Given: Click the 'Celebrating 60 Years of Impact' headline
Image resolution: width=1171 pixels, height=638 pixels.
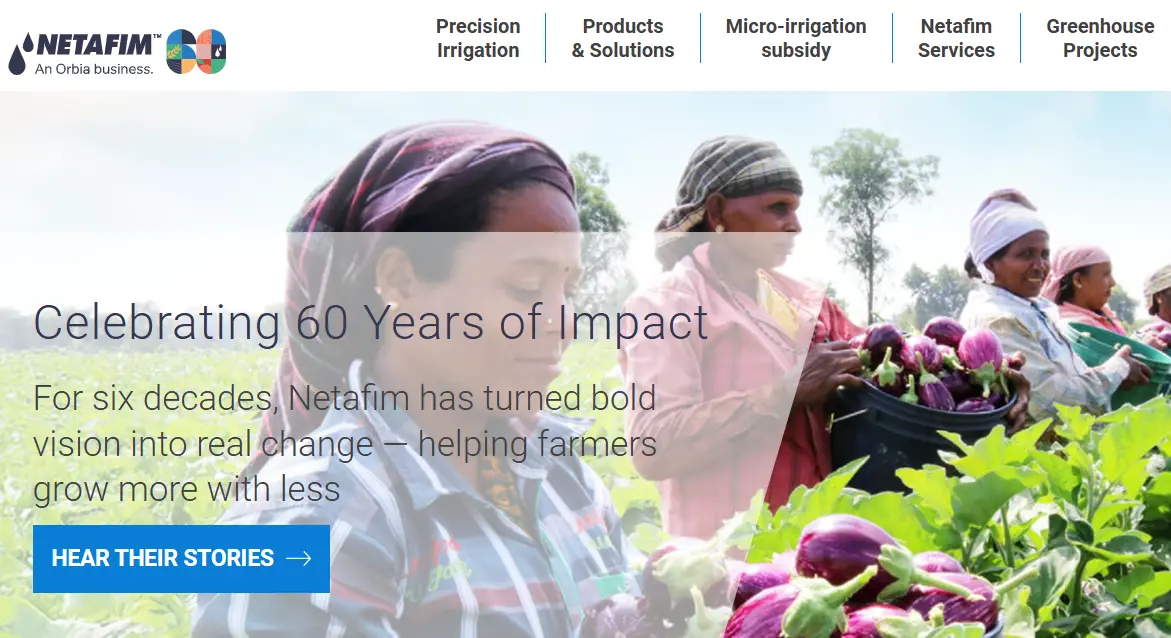Looking at the screenshot, I should coord(371,322).
